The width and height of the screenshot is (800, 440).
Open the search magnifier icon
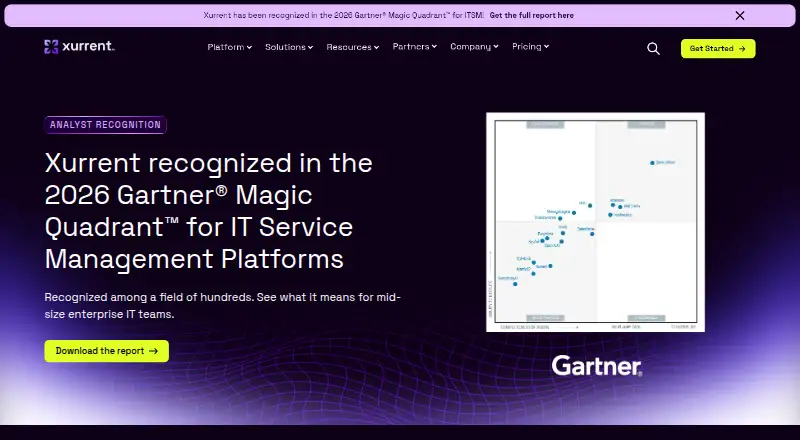tap(653, 48)
